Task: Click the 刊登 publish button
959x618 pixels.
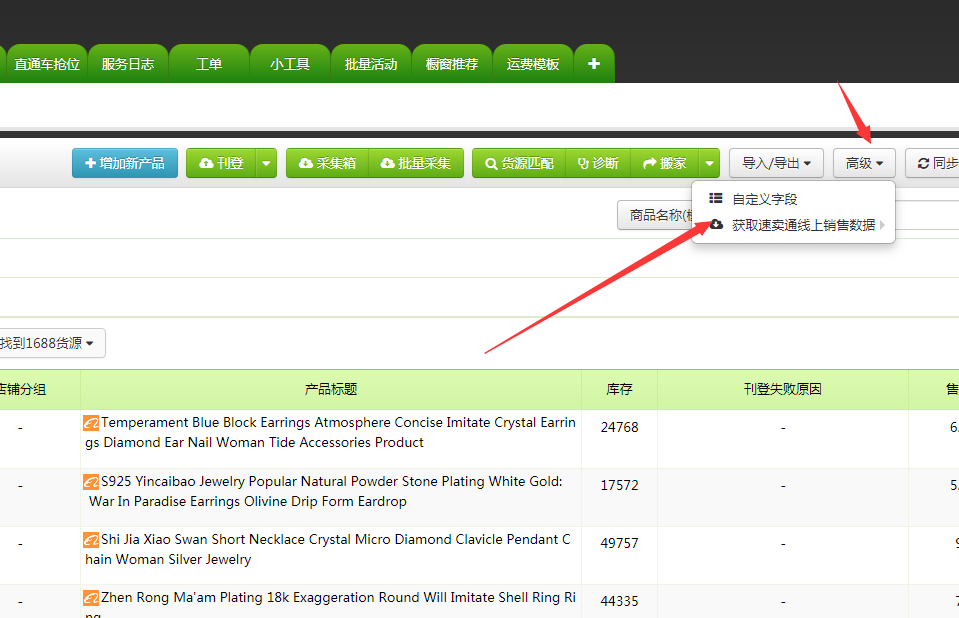Action: [221, 163]
